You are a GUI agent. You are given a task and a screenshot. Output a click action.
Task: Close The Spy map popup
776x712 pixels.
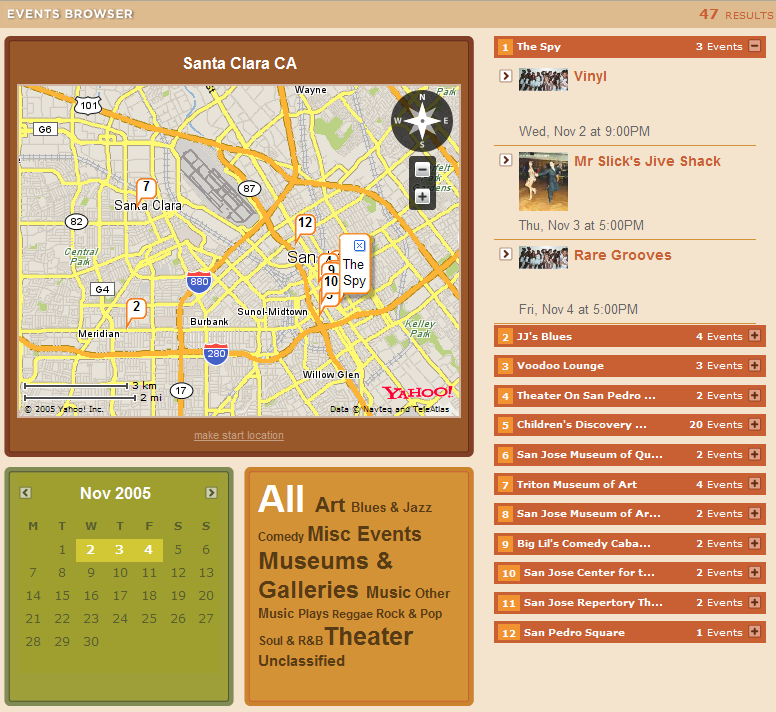360,245
